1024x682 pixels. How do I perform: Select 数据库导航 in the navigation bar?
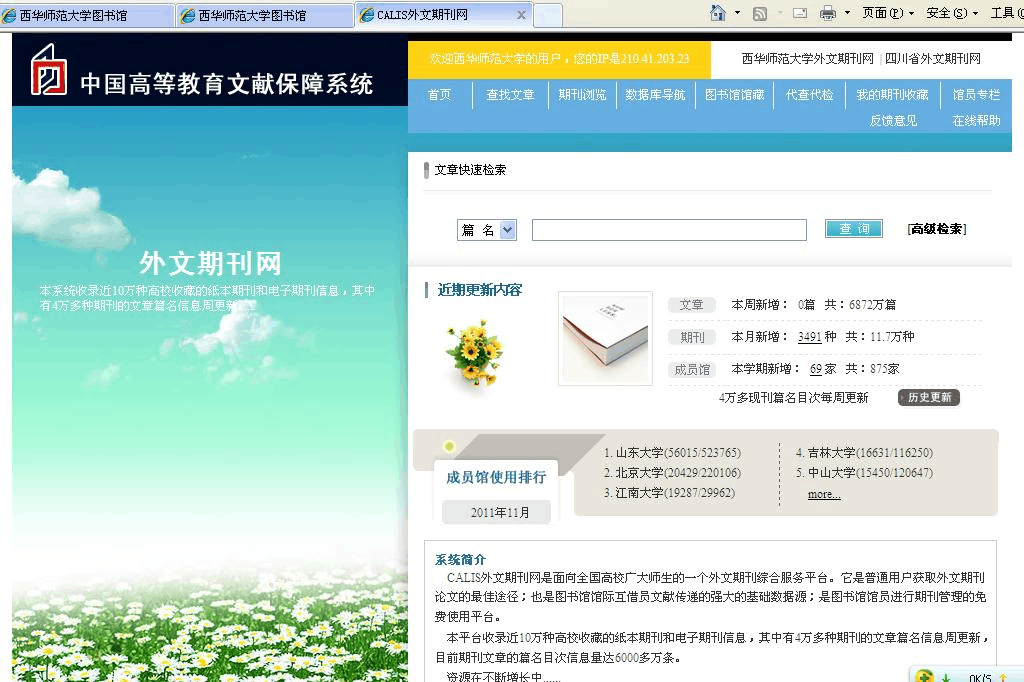[x=655, y=95]
